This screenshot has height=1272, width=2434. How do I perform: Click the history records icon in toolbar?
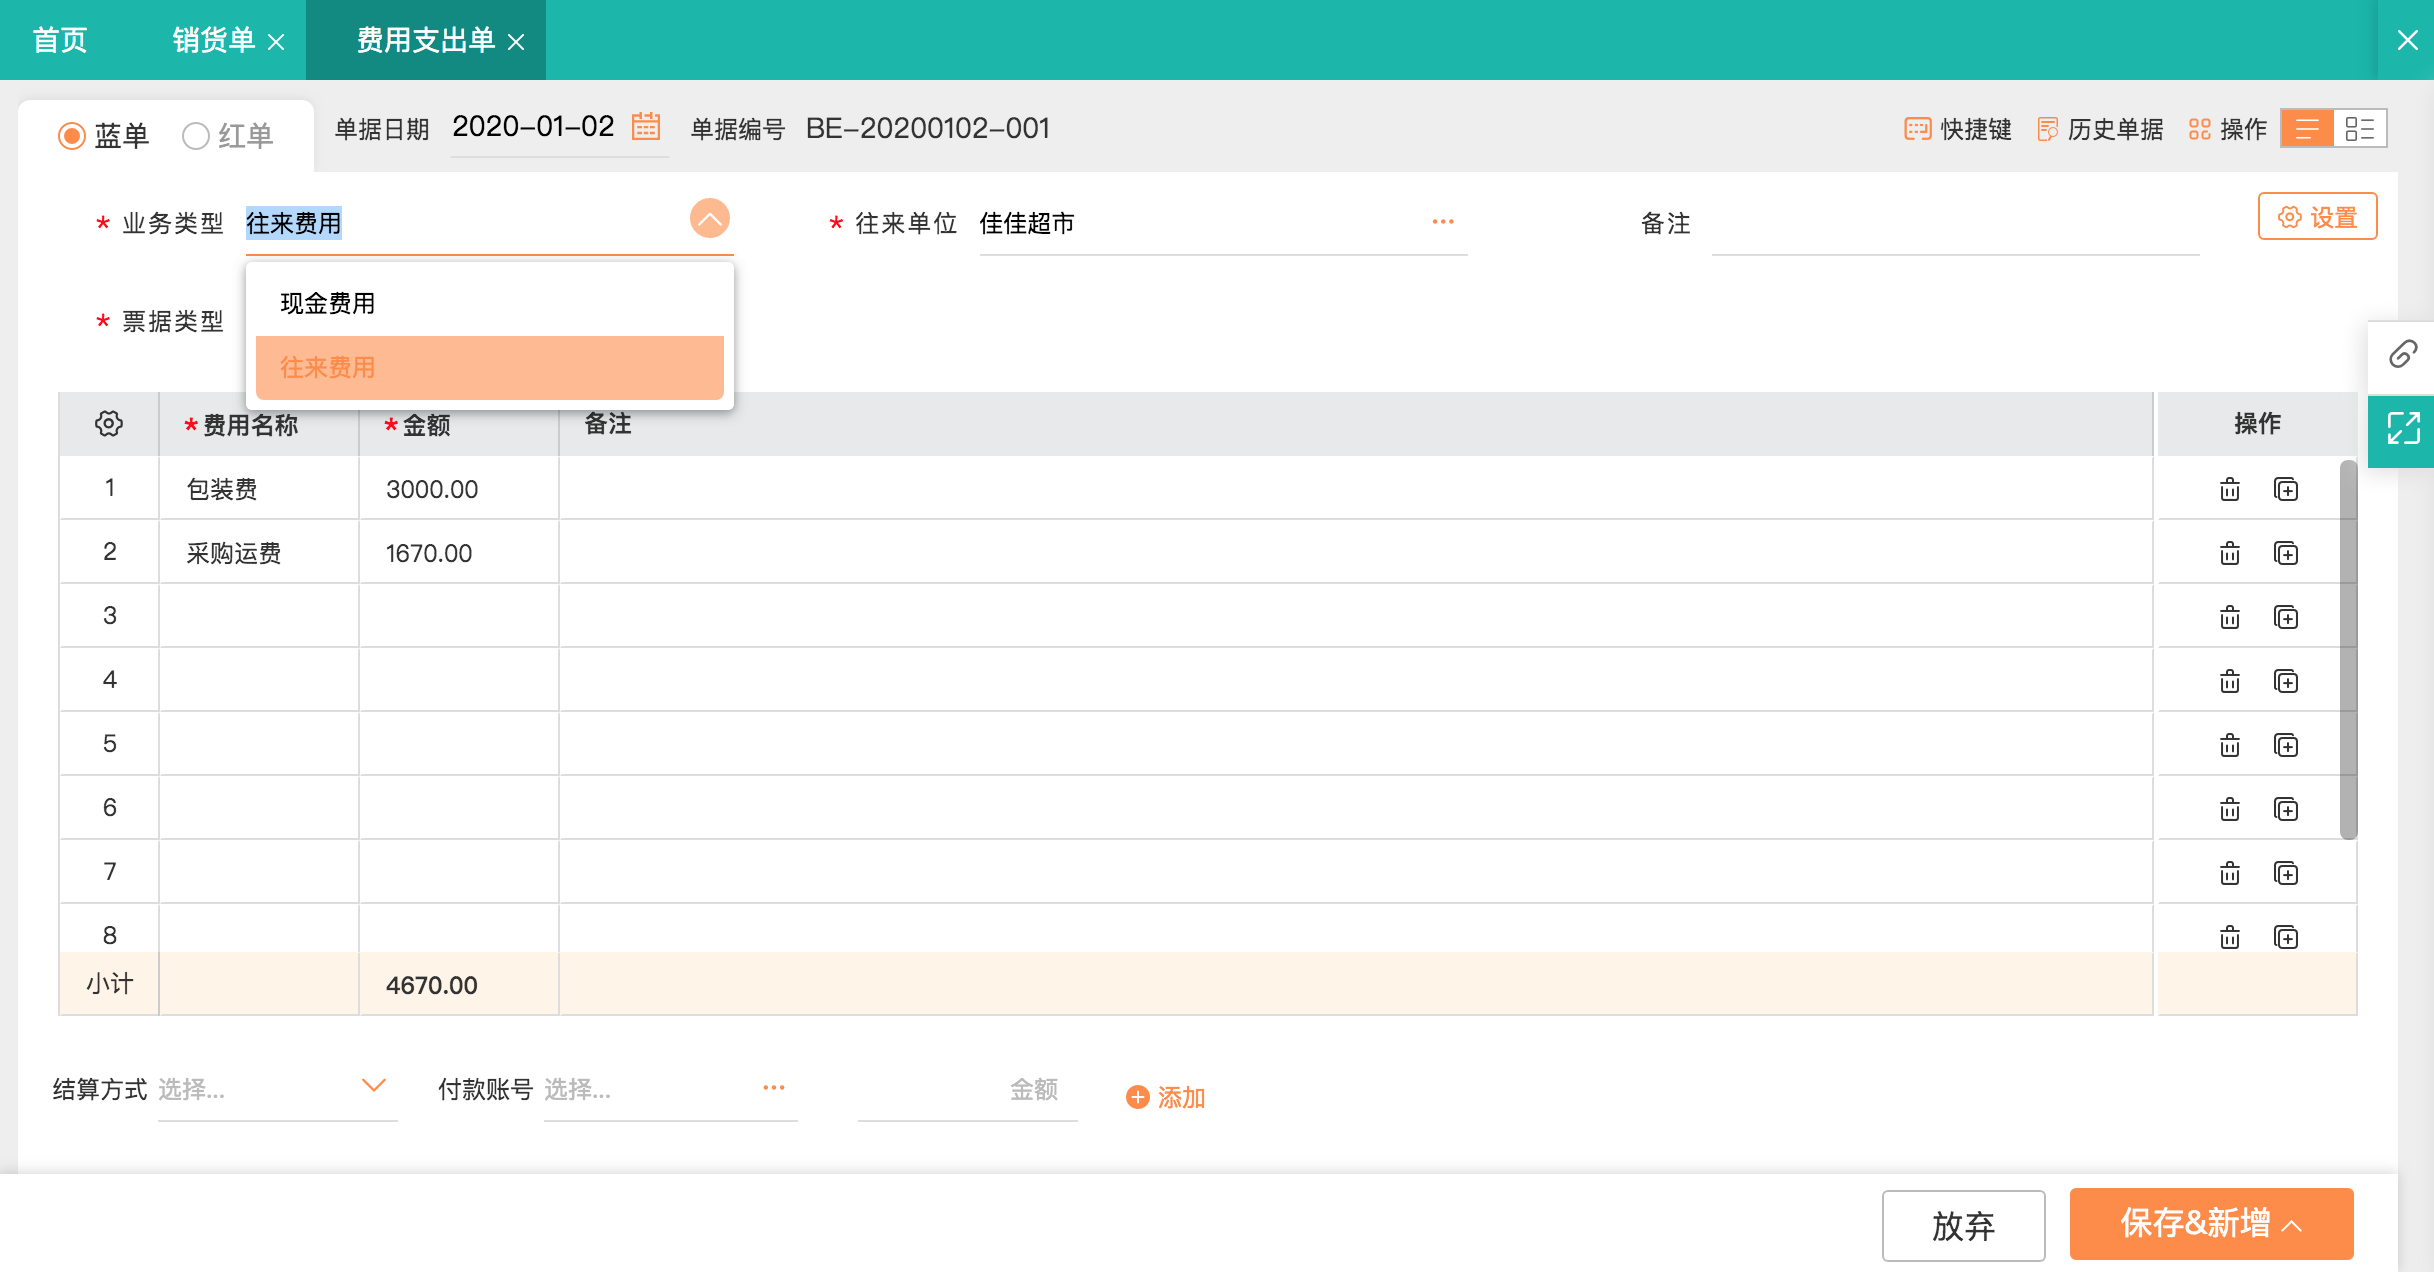click(x=2052, y=130)
